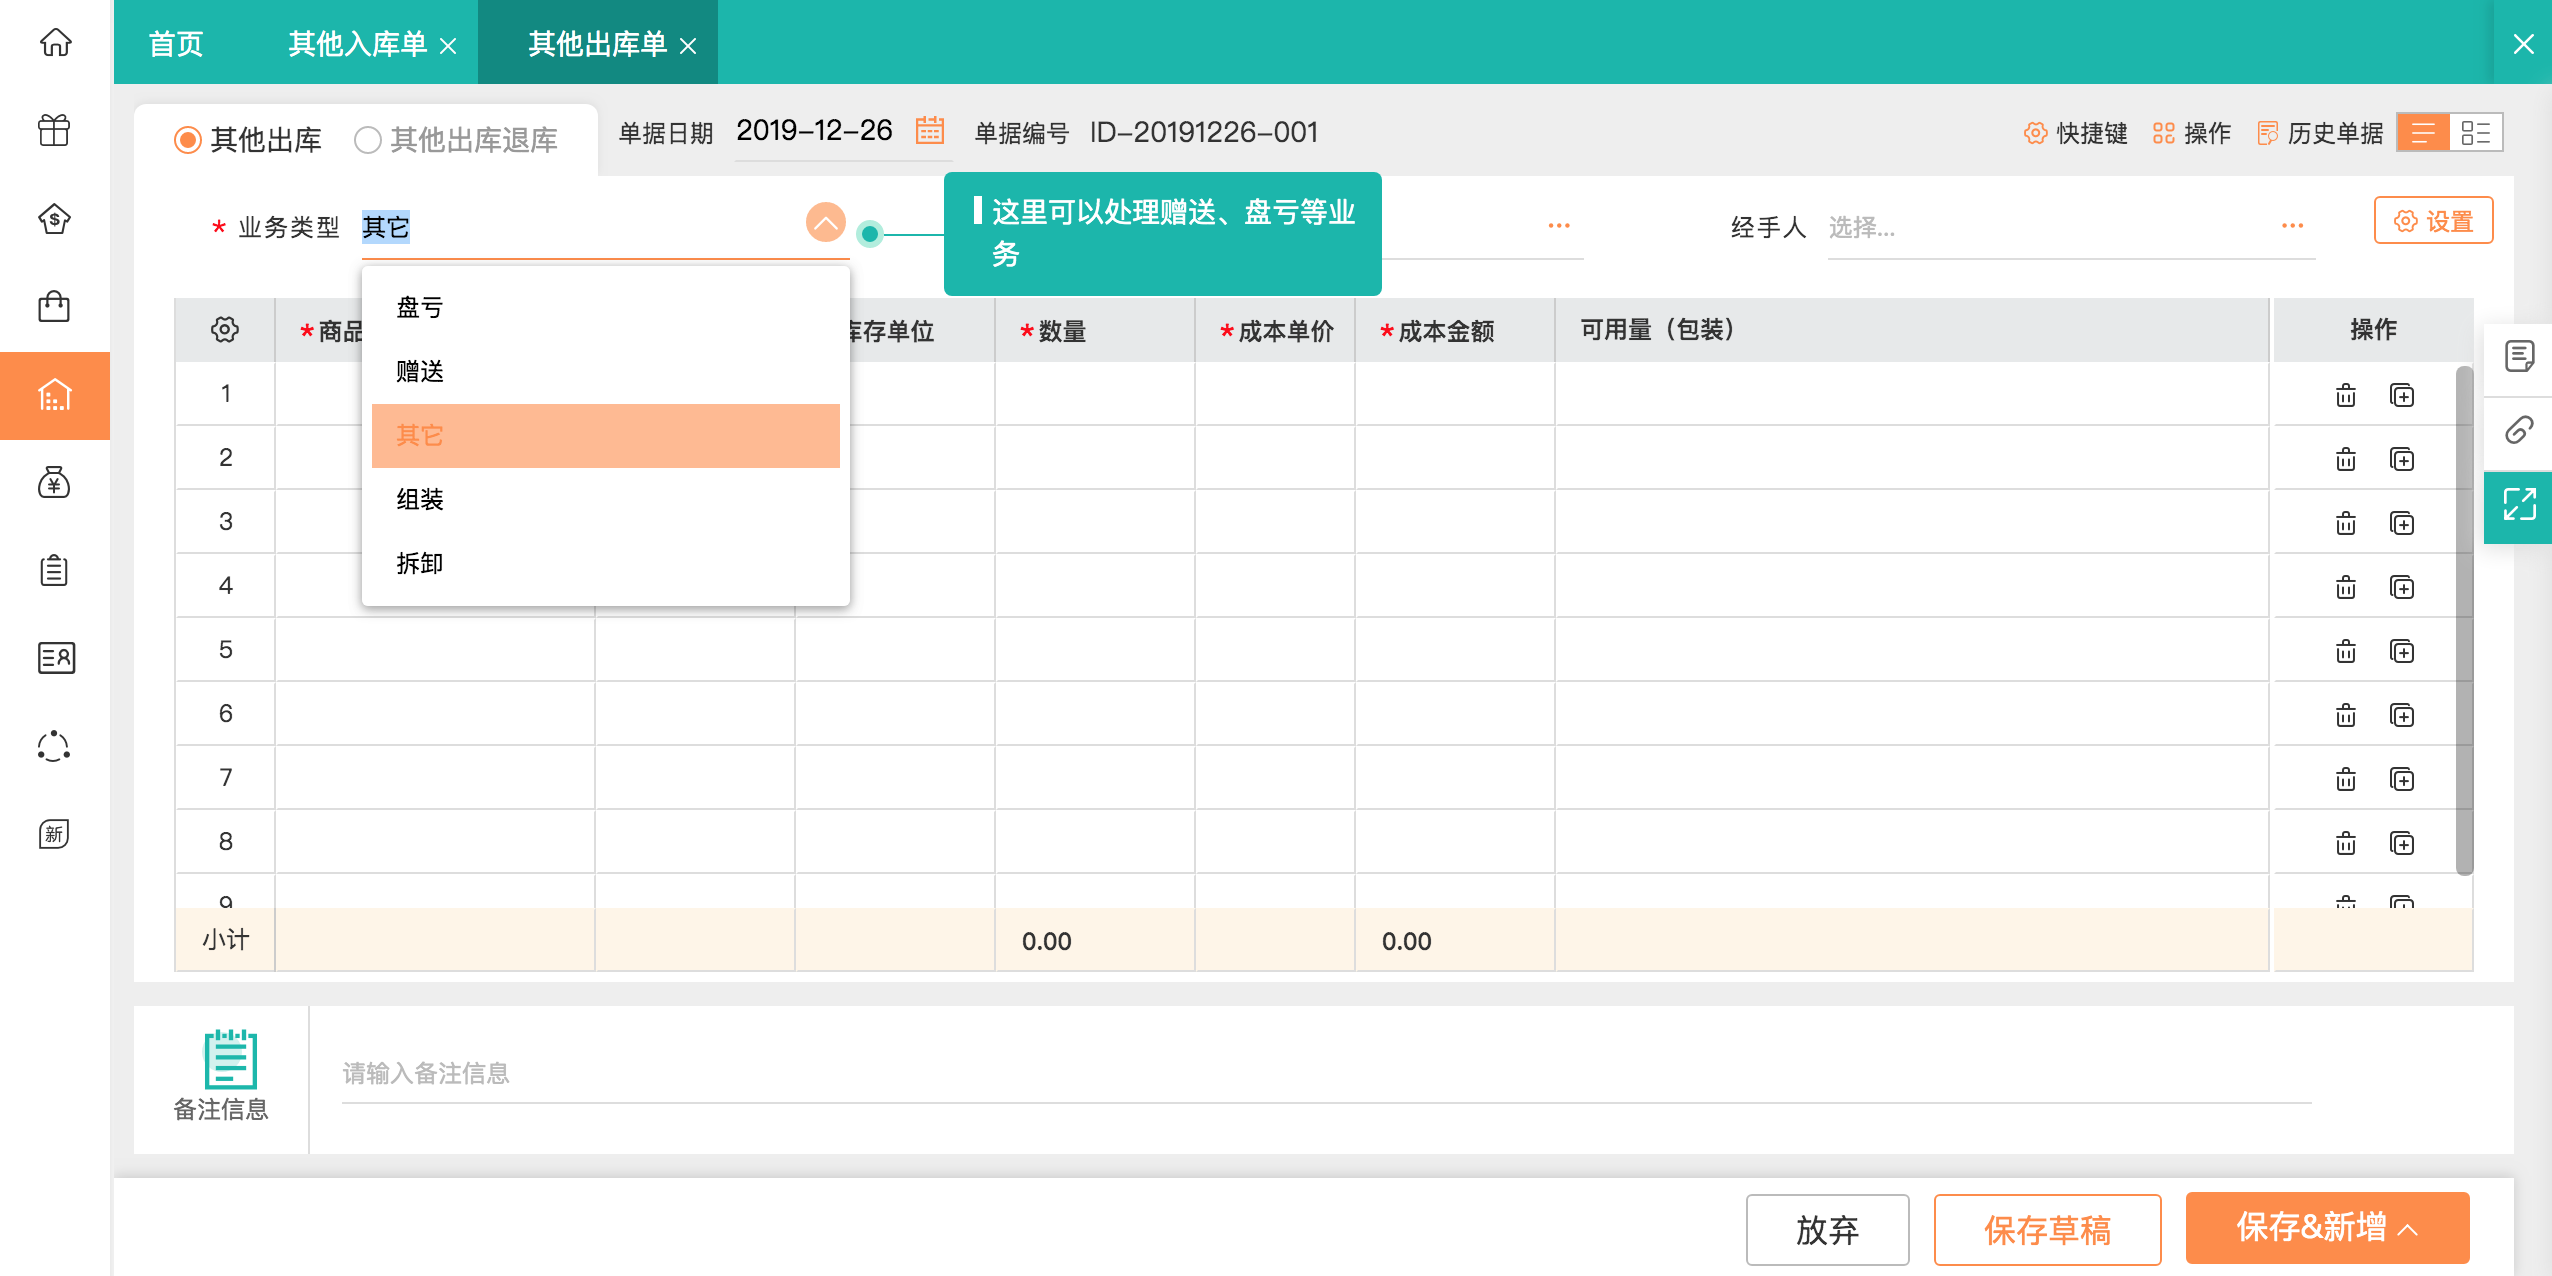Click 组装 option in dropdown menu
The height and width of the screenshot is (1276, 2552).
(418, 500)
